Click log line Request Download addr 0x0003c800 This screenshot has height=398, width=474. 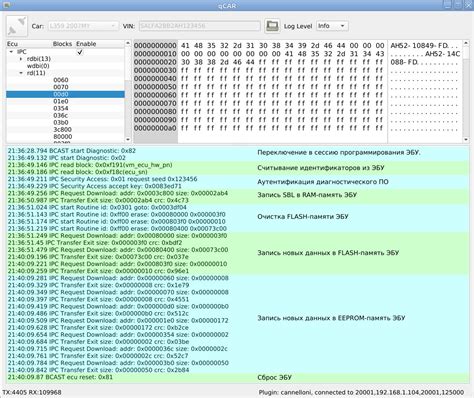118,193
